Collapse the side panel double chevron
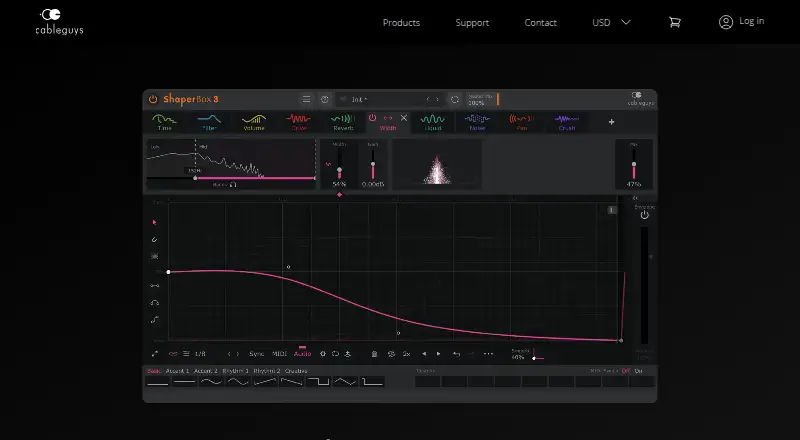Viewport: 800px width, 440px height. coord(635,198)
